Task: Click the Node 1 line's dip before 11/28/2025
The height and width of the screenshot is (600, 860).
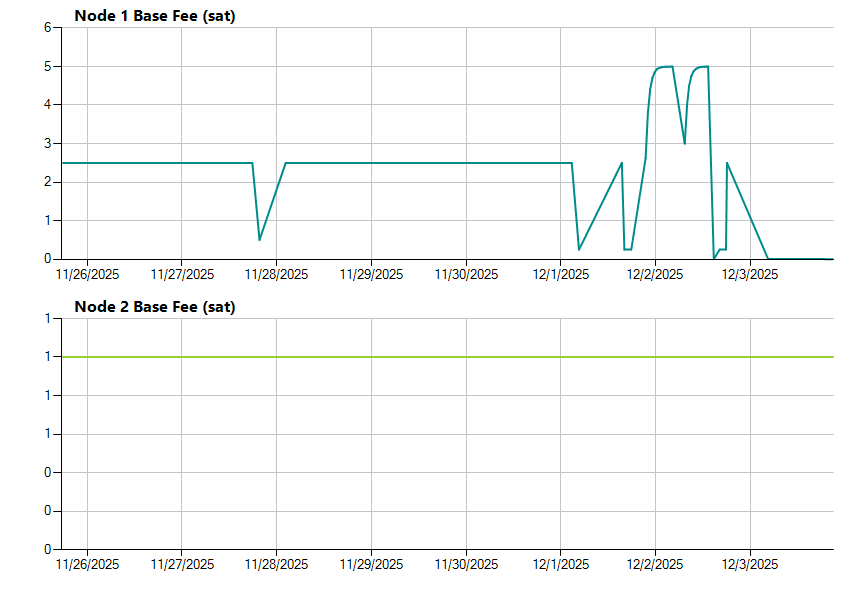Action: point(259,239)
